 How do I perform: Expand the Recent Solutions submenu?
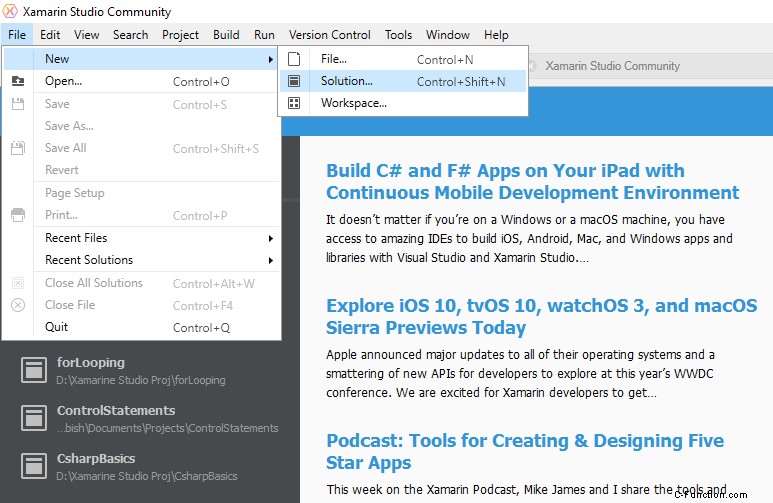click(270, 260)
